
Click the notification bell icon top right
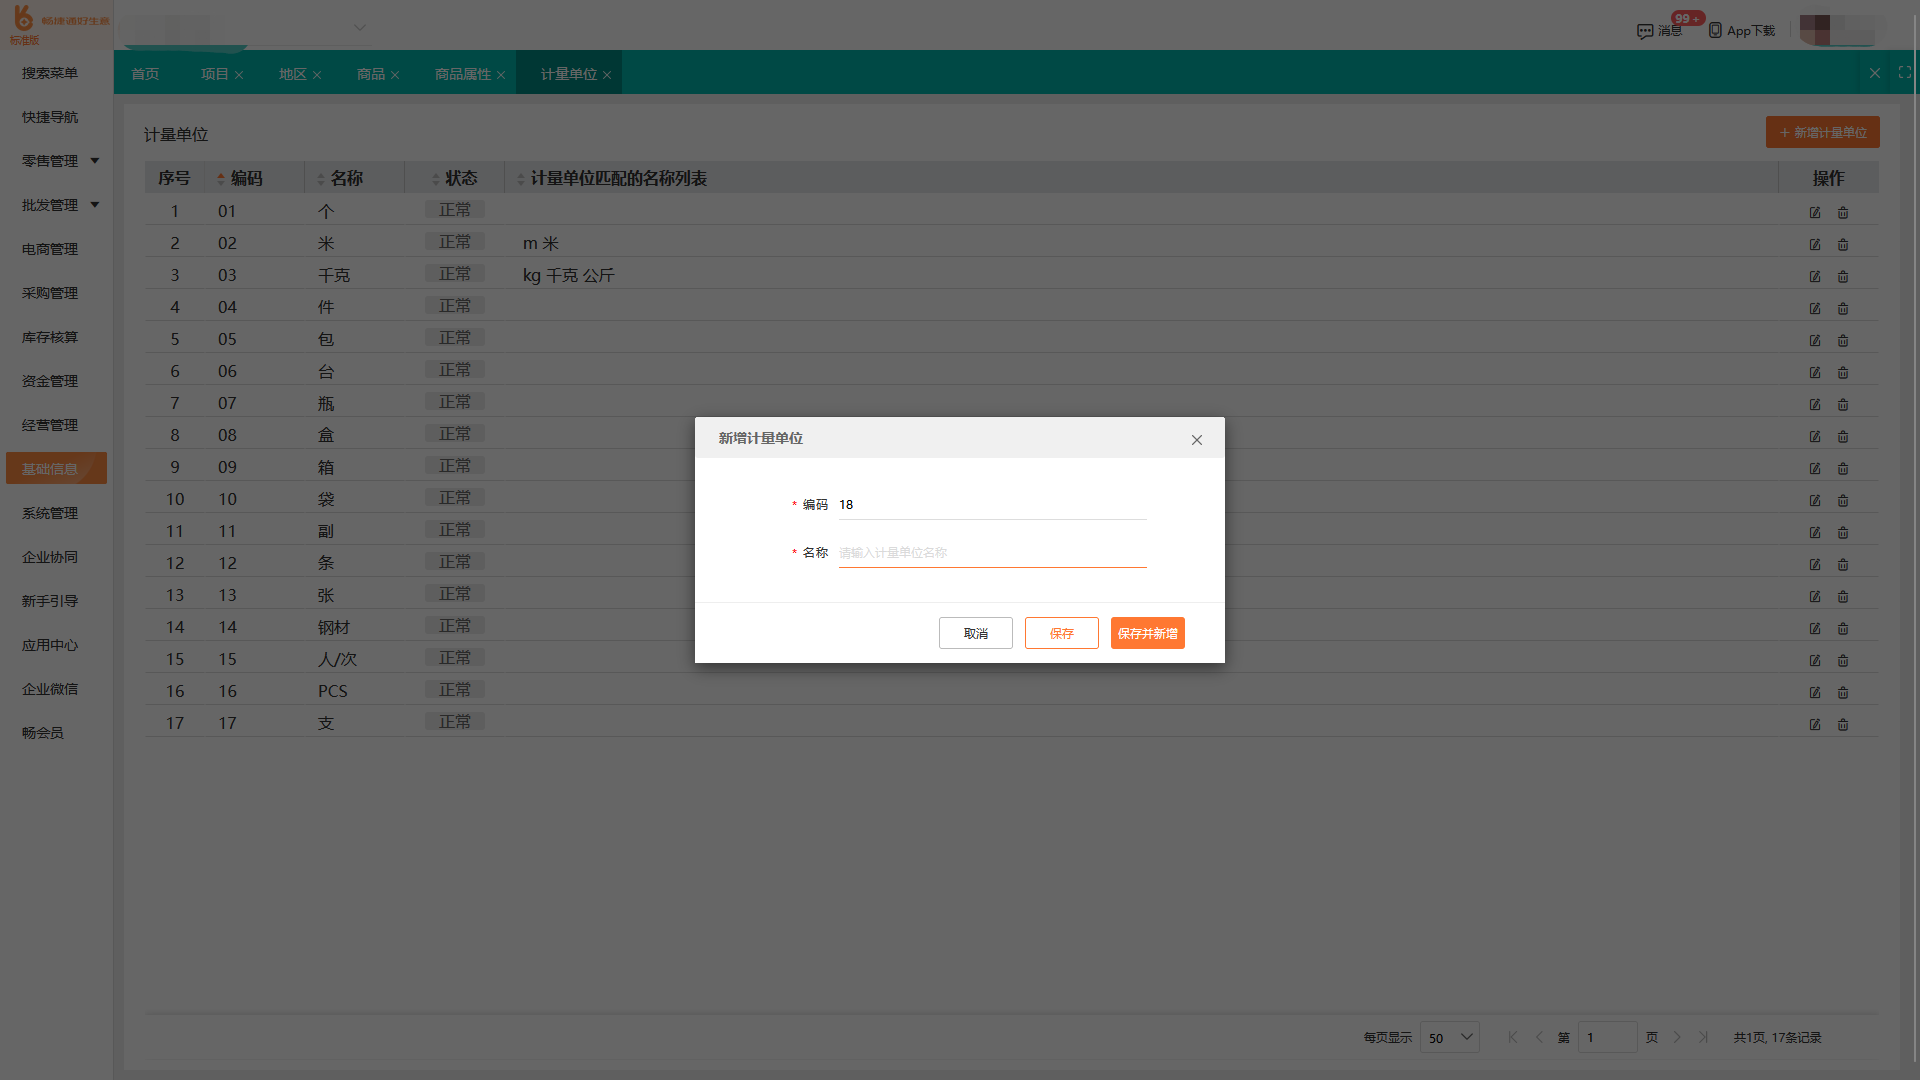tap(1659, 29)
